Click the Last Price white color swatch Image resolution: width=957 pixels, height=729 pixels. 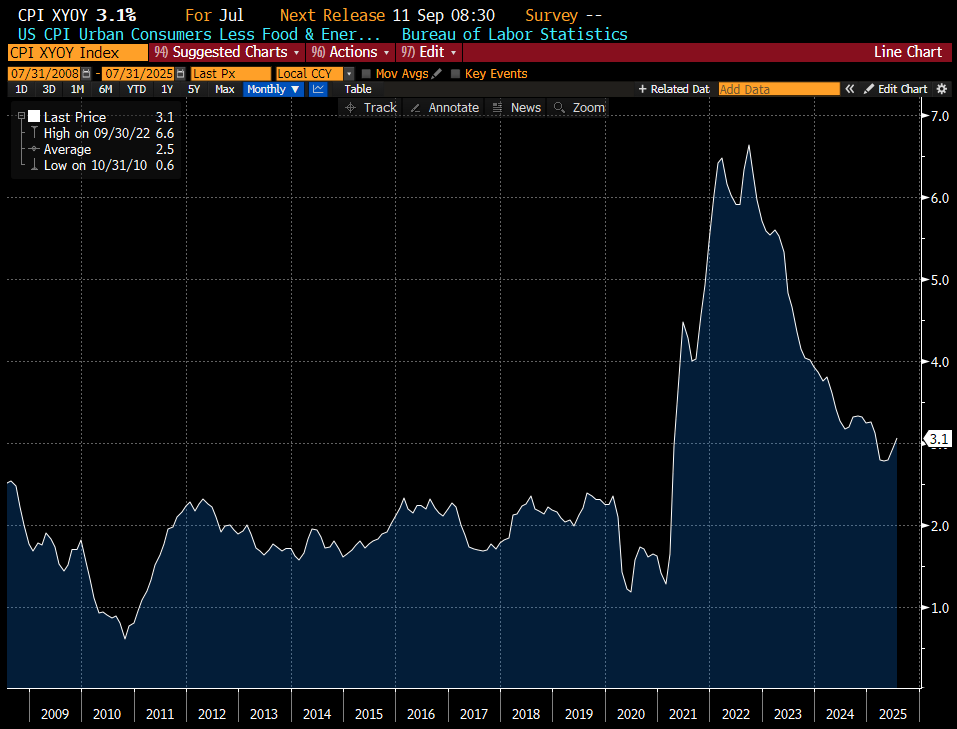coord(34,117)
